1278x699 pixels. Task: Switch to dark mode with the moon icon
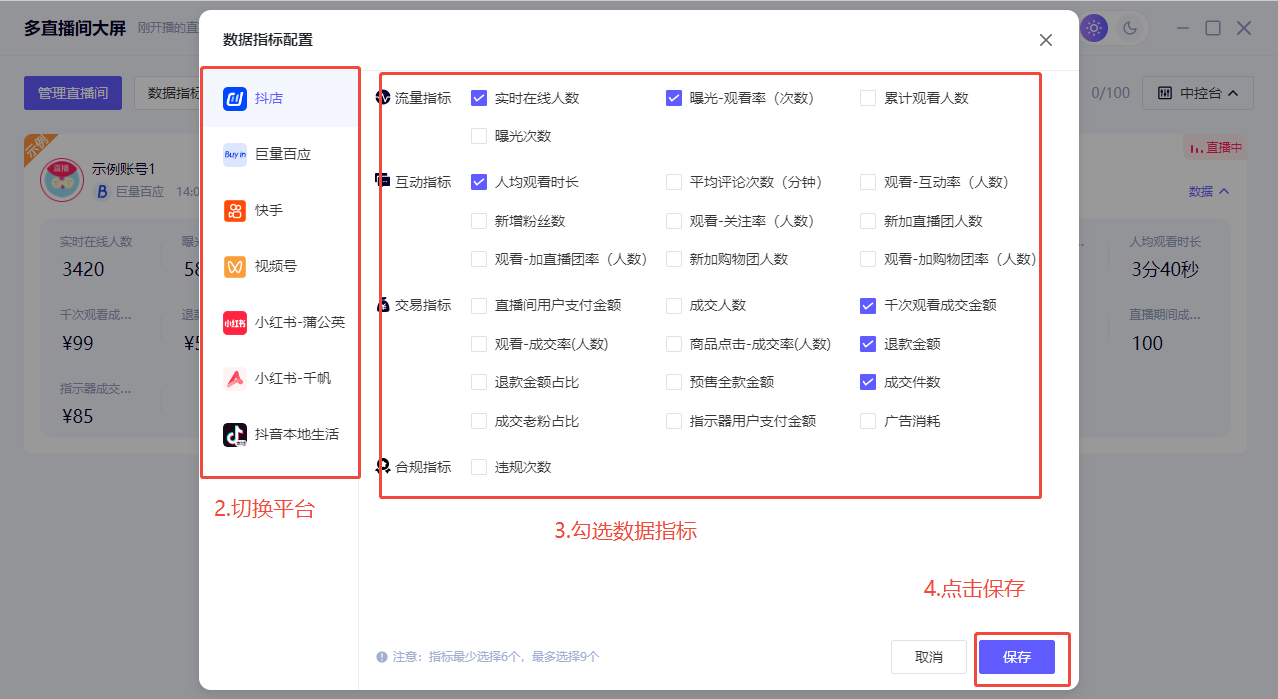tap(1130, 28)
